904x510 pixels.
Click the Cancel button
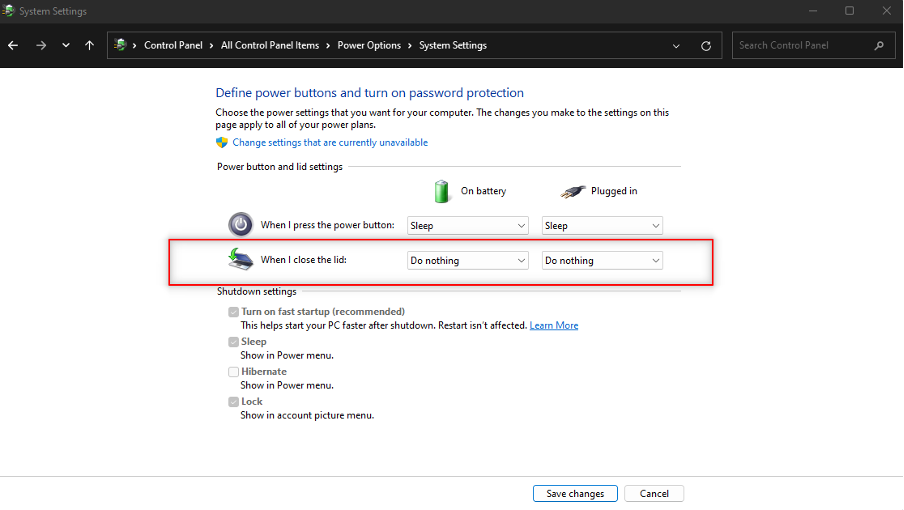pos(654,494)
